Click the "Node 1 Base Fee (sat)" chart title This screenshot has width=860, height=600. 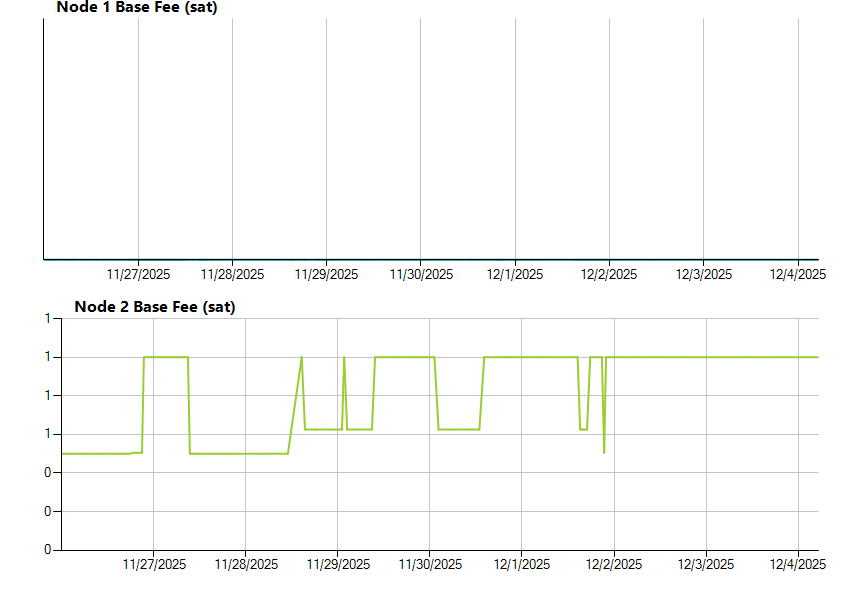137,8
